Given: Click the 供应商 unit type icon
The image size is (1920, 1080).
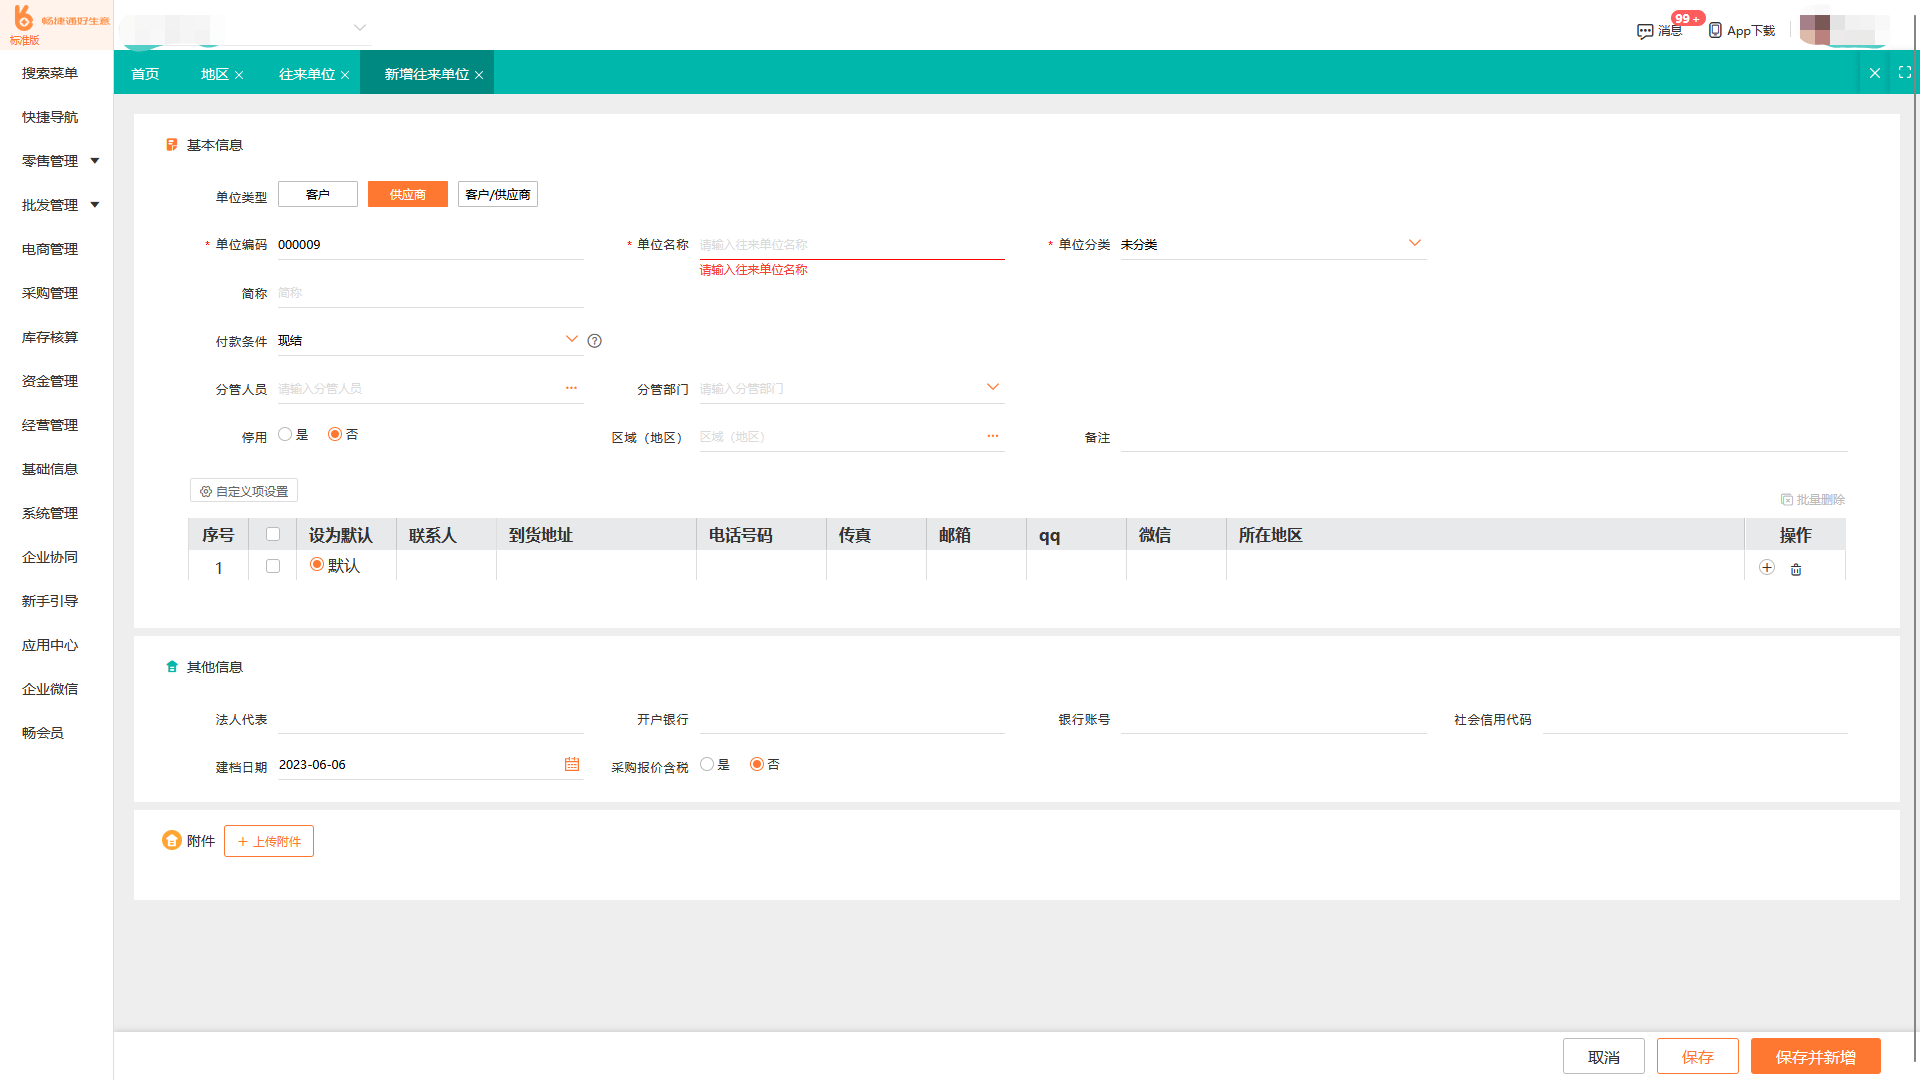Looking at the screenshot, I should tap(407, 195).
